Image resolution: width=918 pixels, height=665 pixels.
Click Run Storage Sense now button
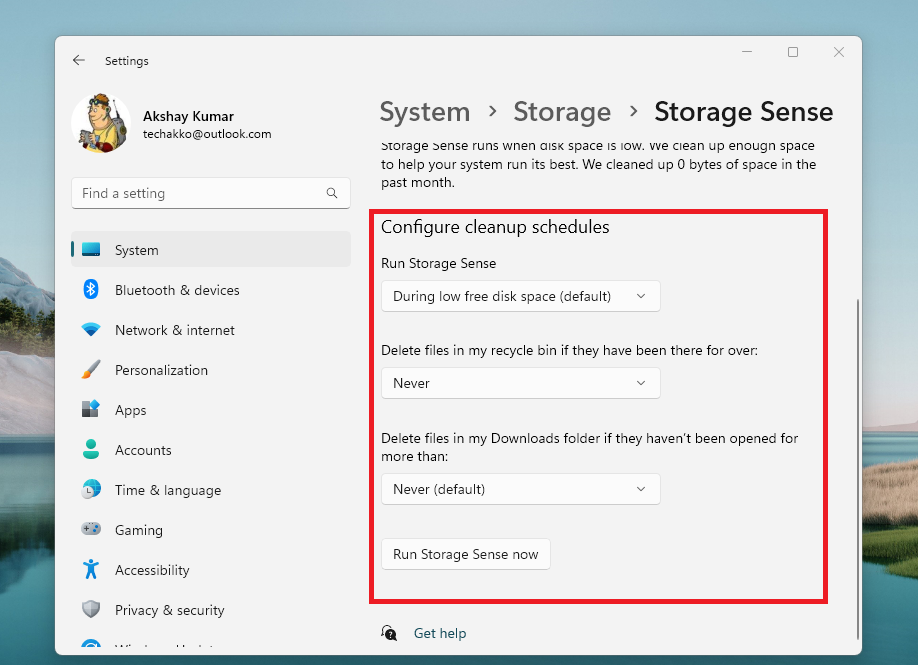(x=465, y=554)
